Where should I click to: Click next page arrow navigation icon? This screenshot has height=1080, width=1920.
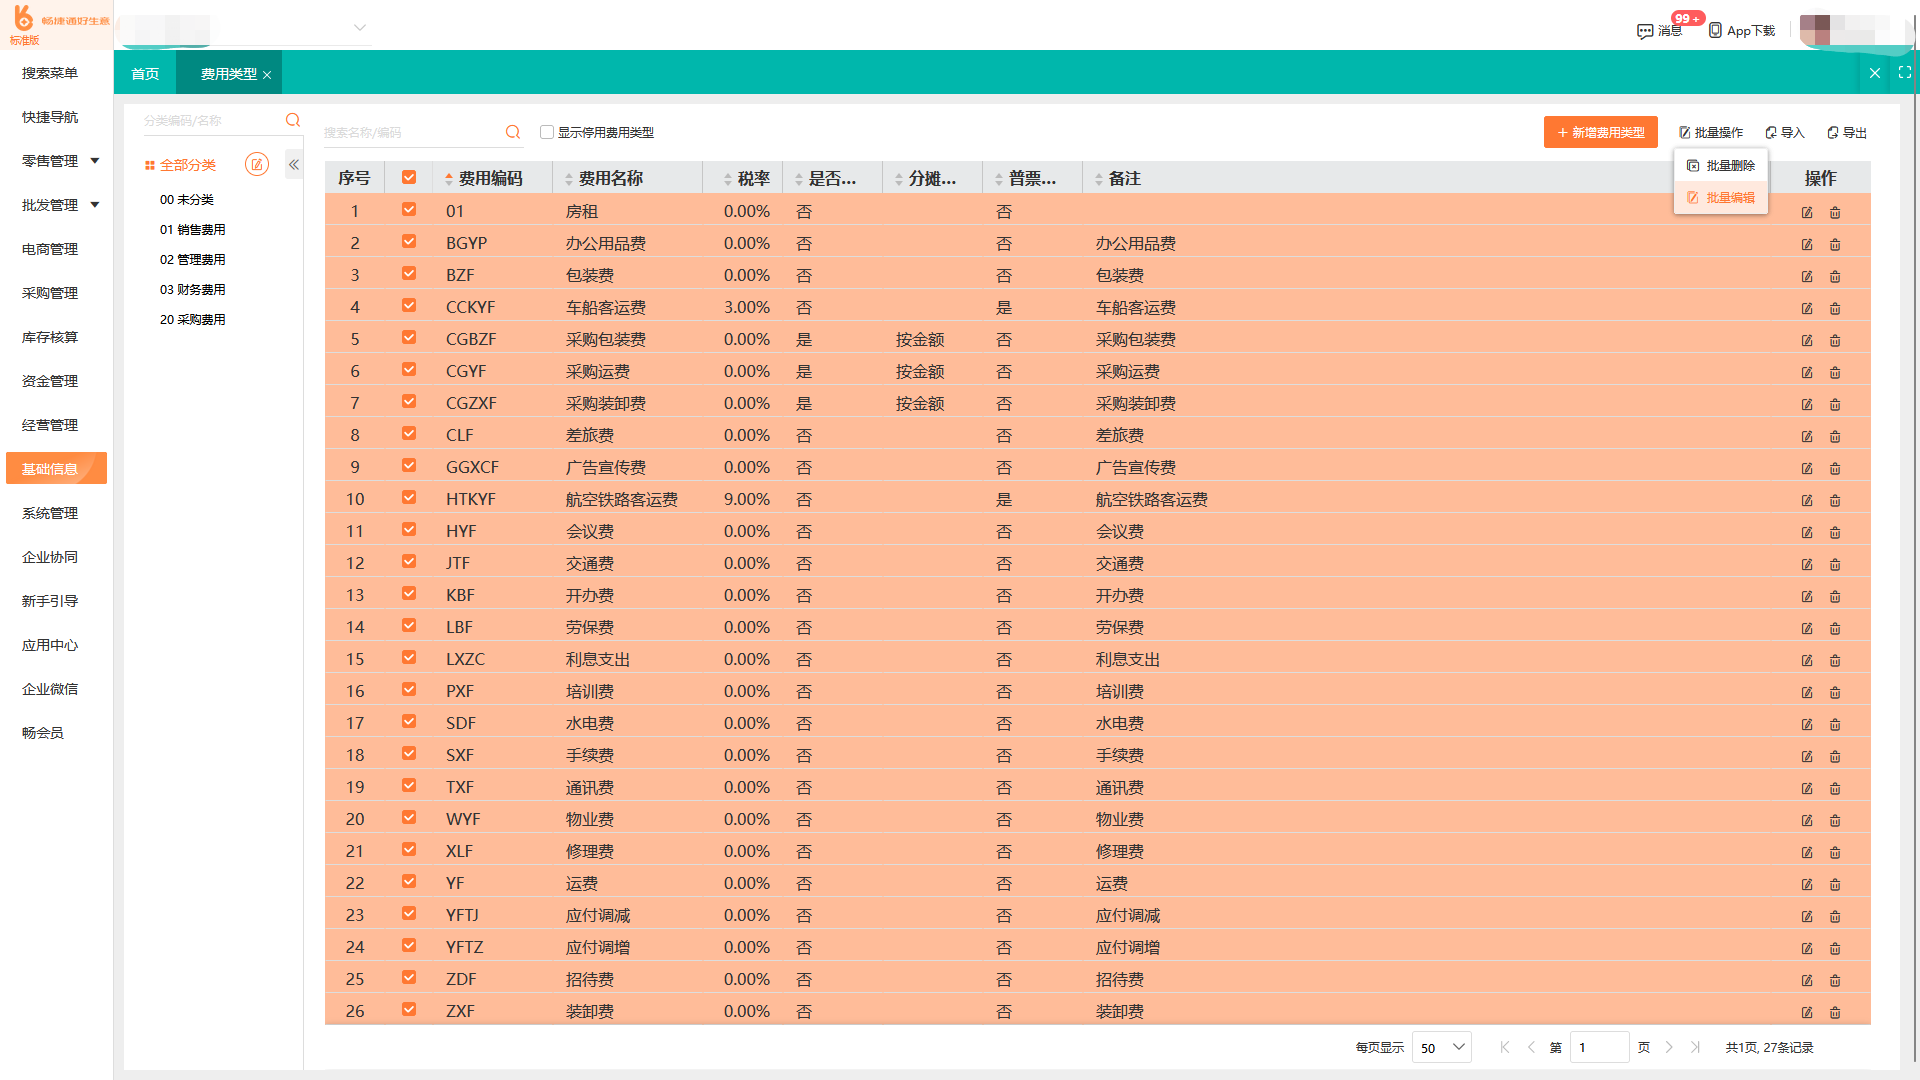[1664, 1048]
